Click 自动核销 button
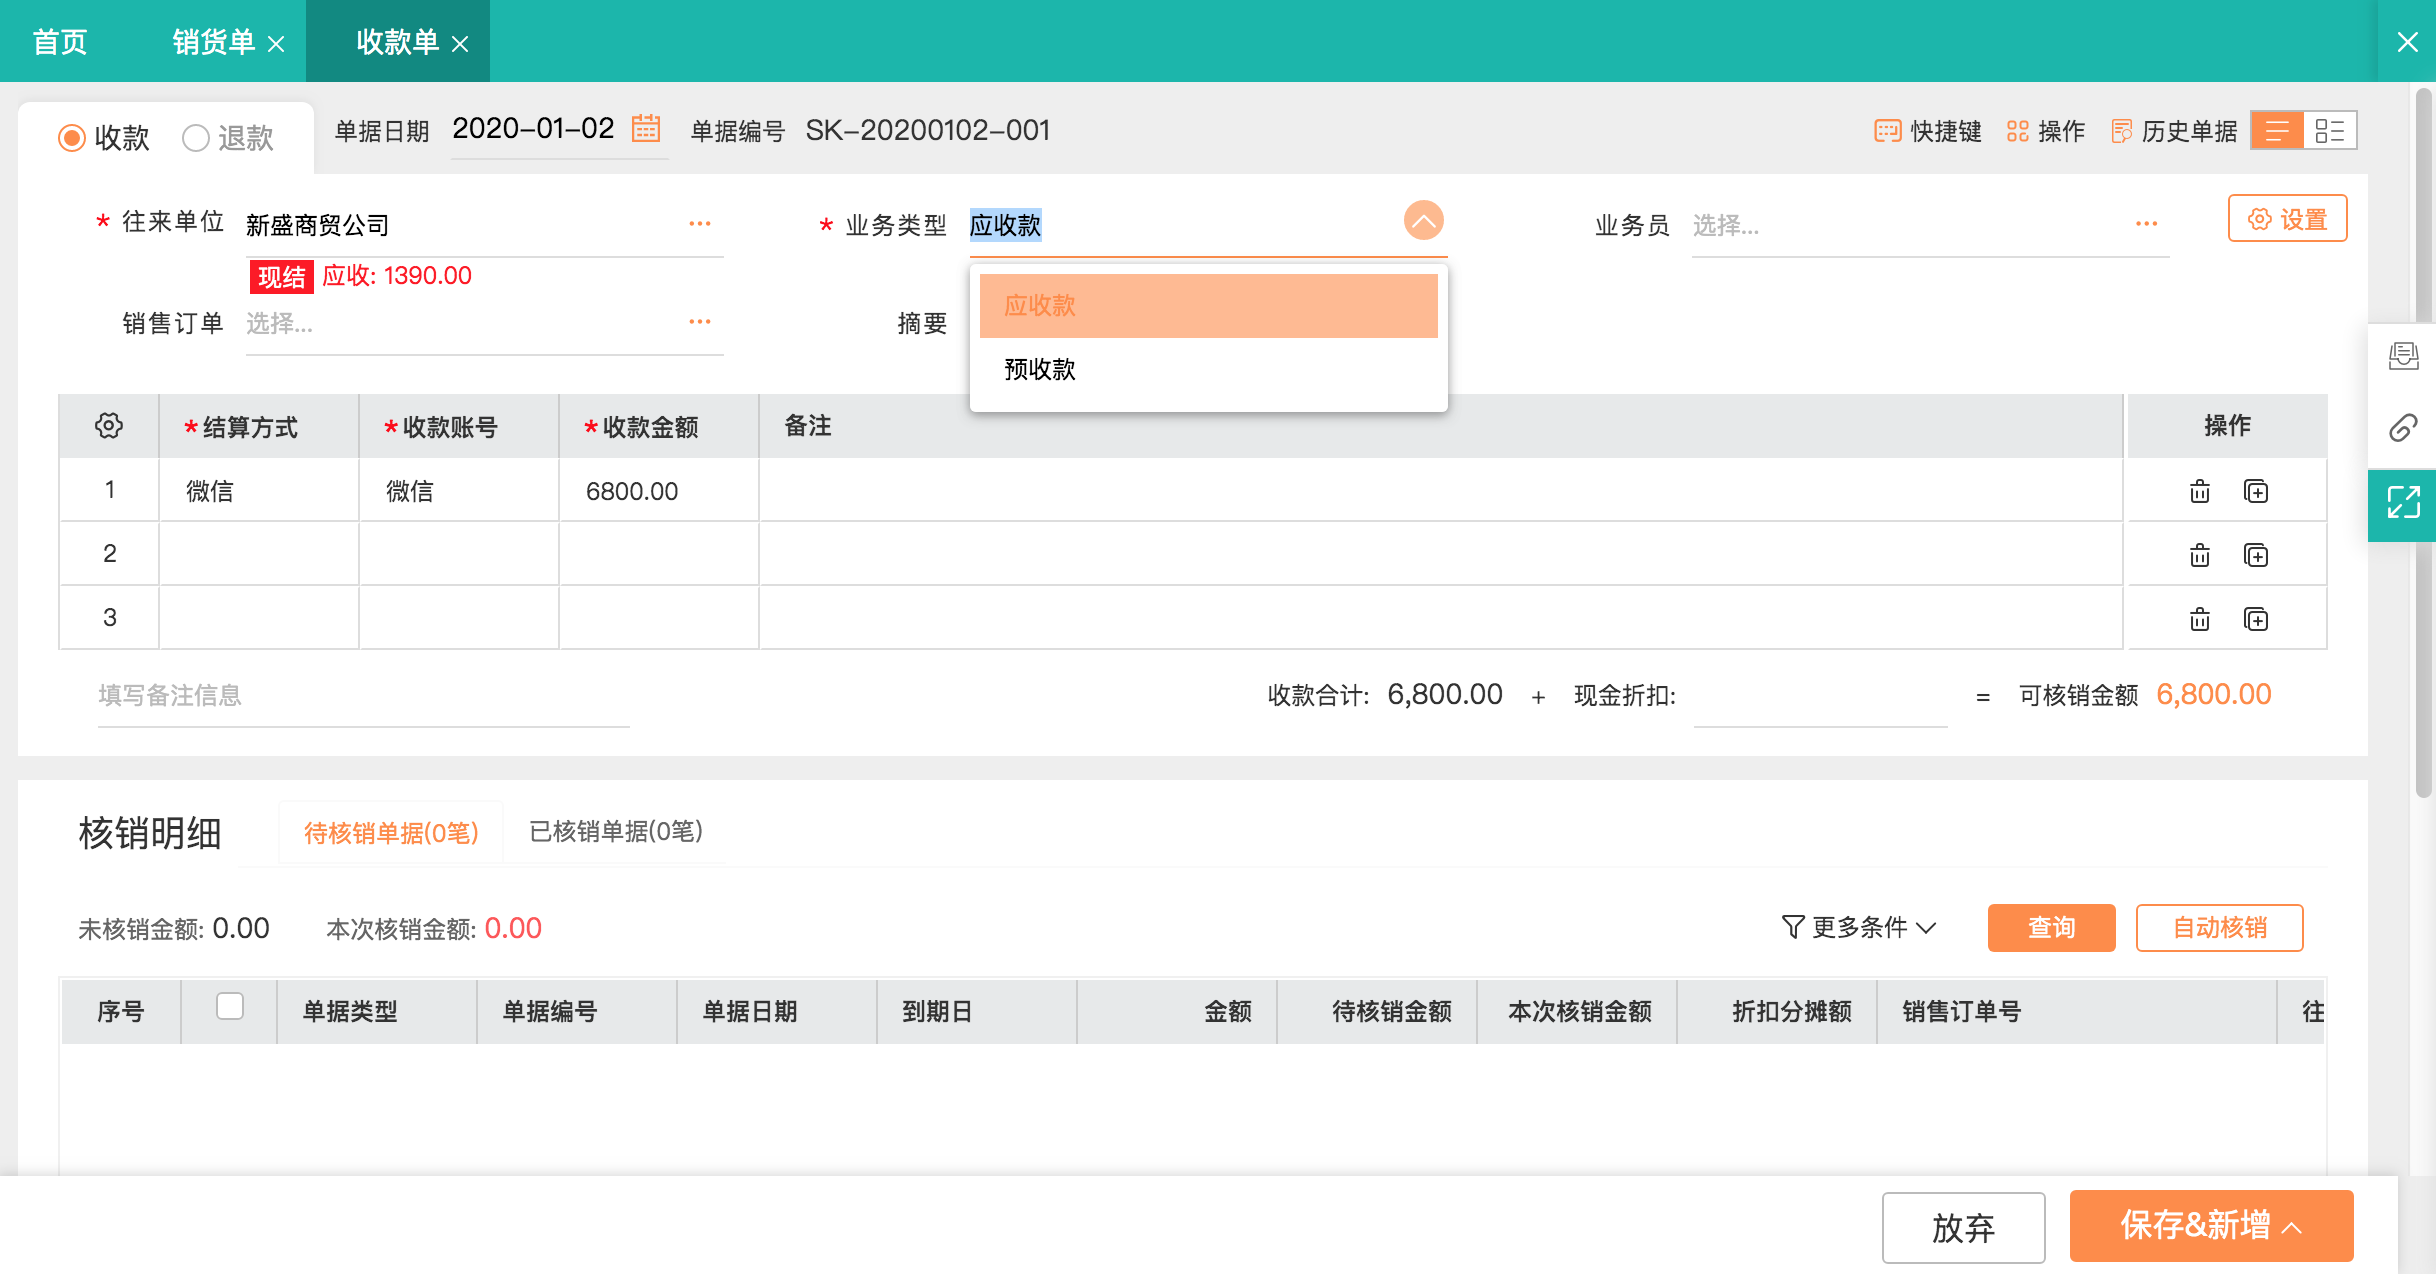Screen dimensions: 2436x1274 2223,928
